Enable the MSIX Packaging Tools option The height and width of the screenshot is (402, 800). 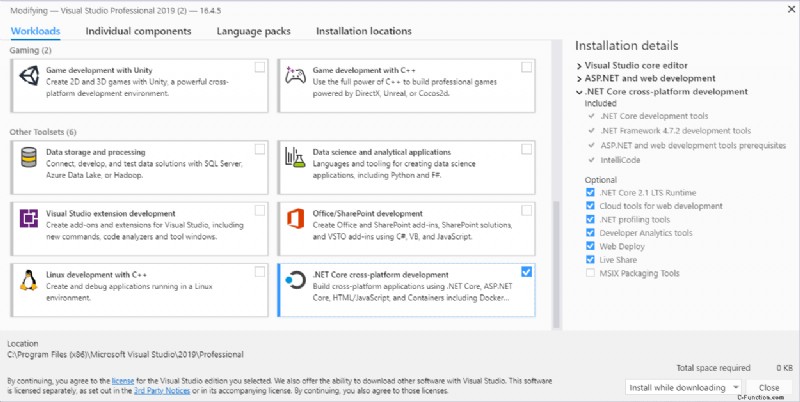pos(591,273)
